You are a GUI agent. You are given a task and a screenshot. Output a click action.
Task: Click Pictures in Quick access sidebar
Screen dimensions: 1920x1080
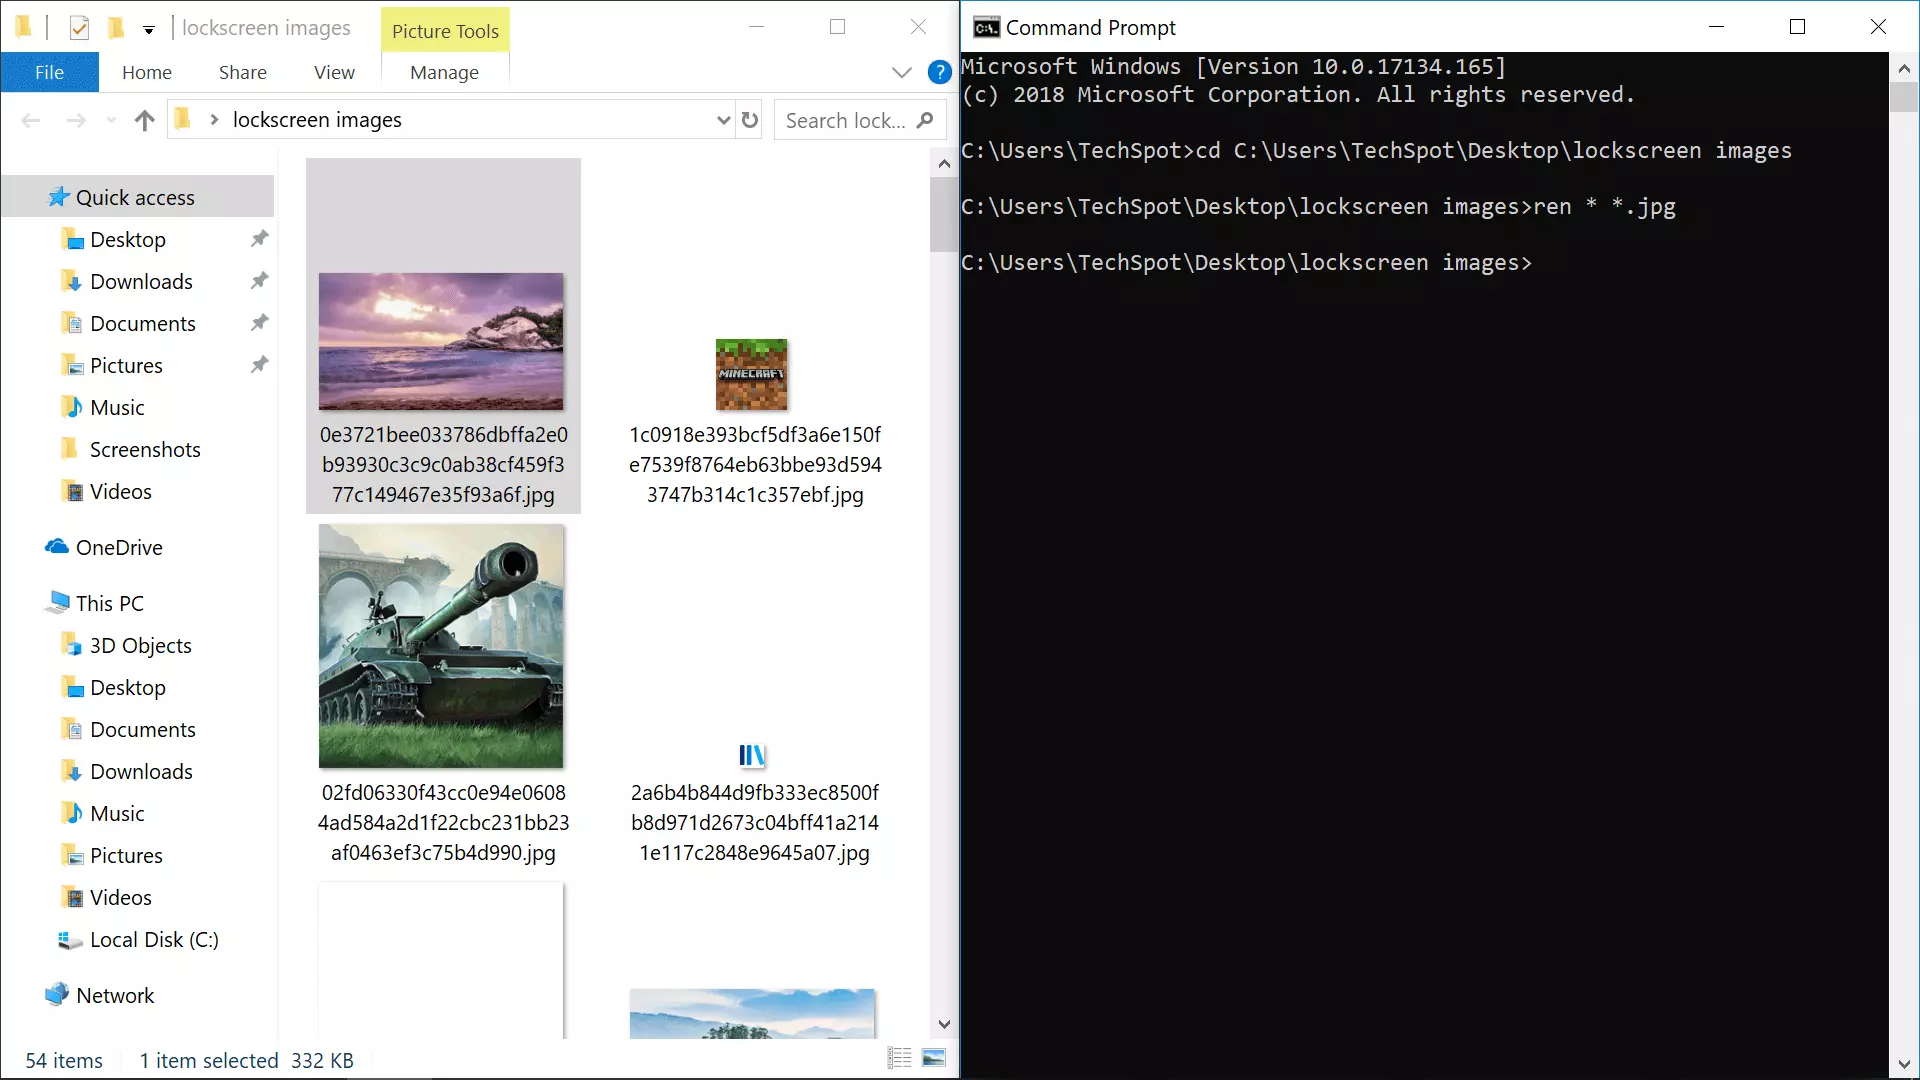pos(125,365)
